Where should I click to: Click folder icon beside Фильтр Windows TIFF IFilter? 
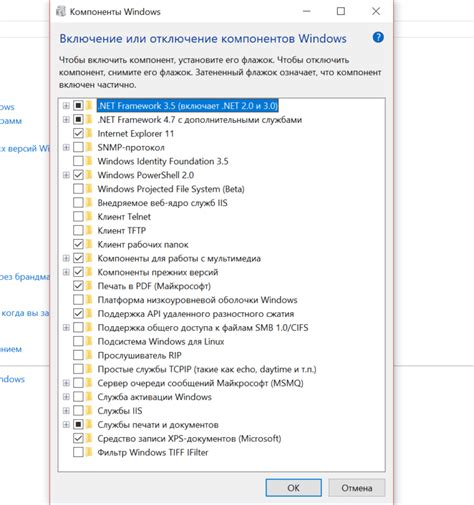coord(89,452)
